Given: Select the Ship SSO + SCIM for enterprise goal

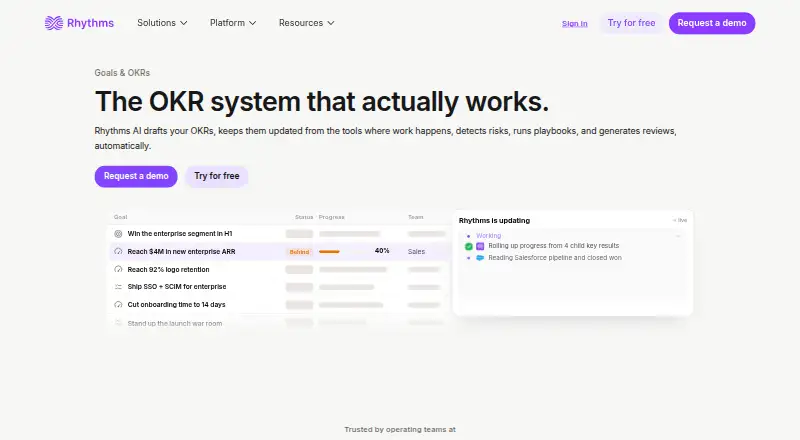Looking at the screenshot, I should pos(177,287).
